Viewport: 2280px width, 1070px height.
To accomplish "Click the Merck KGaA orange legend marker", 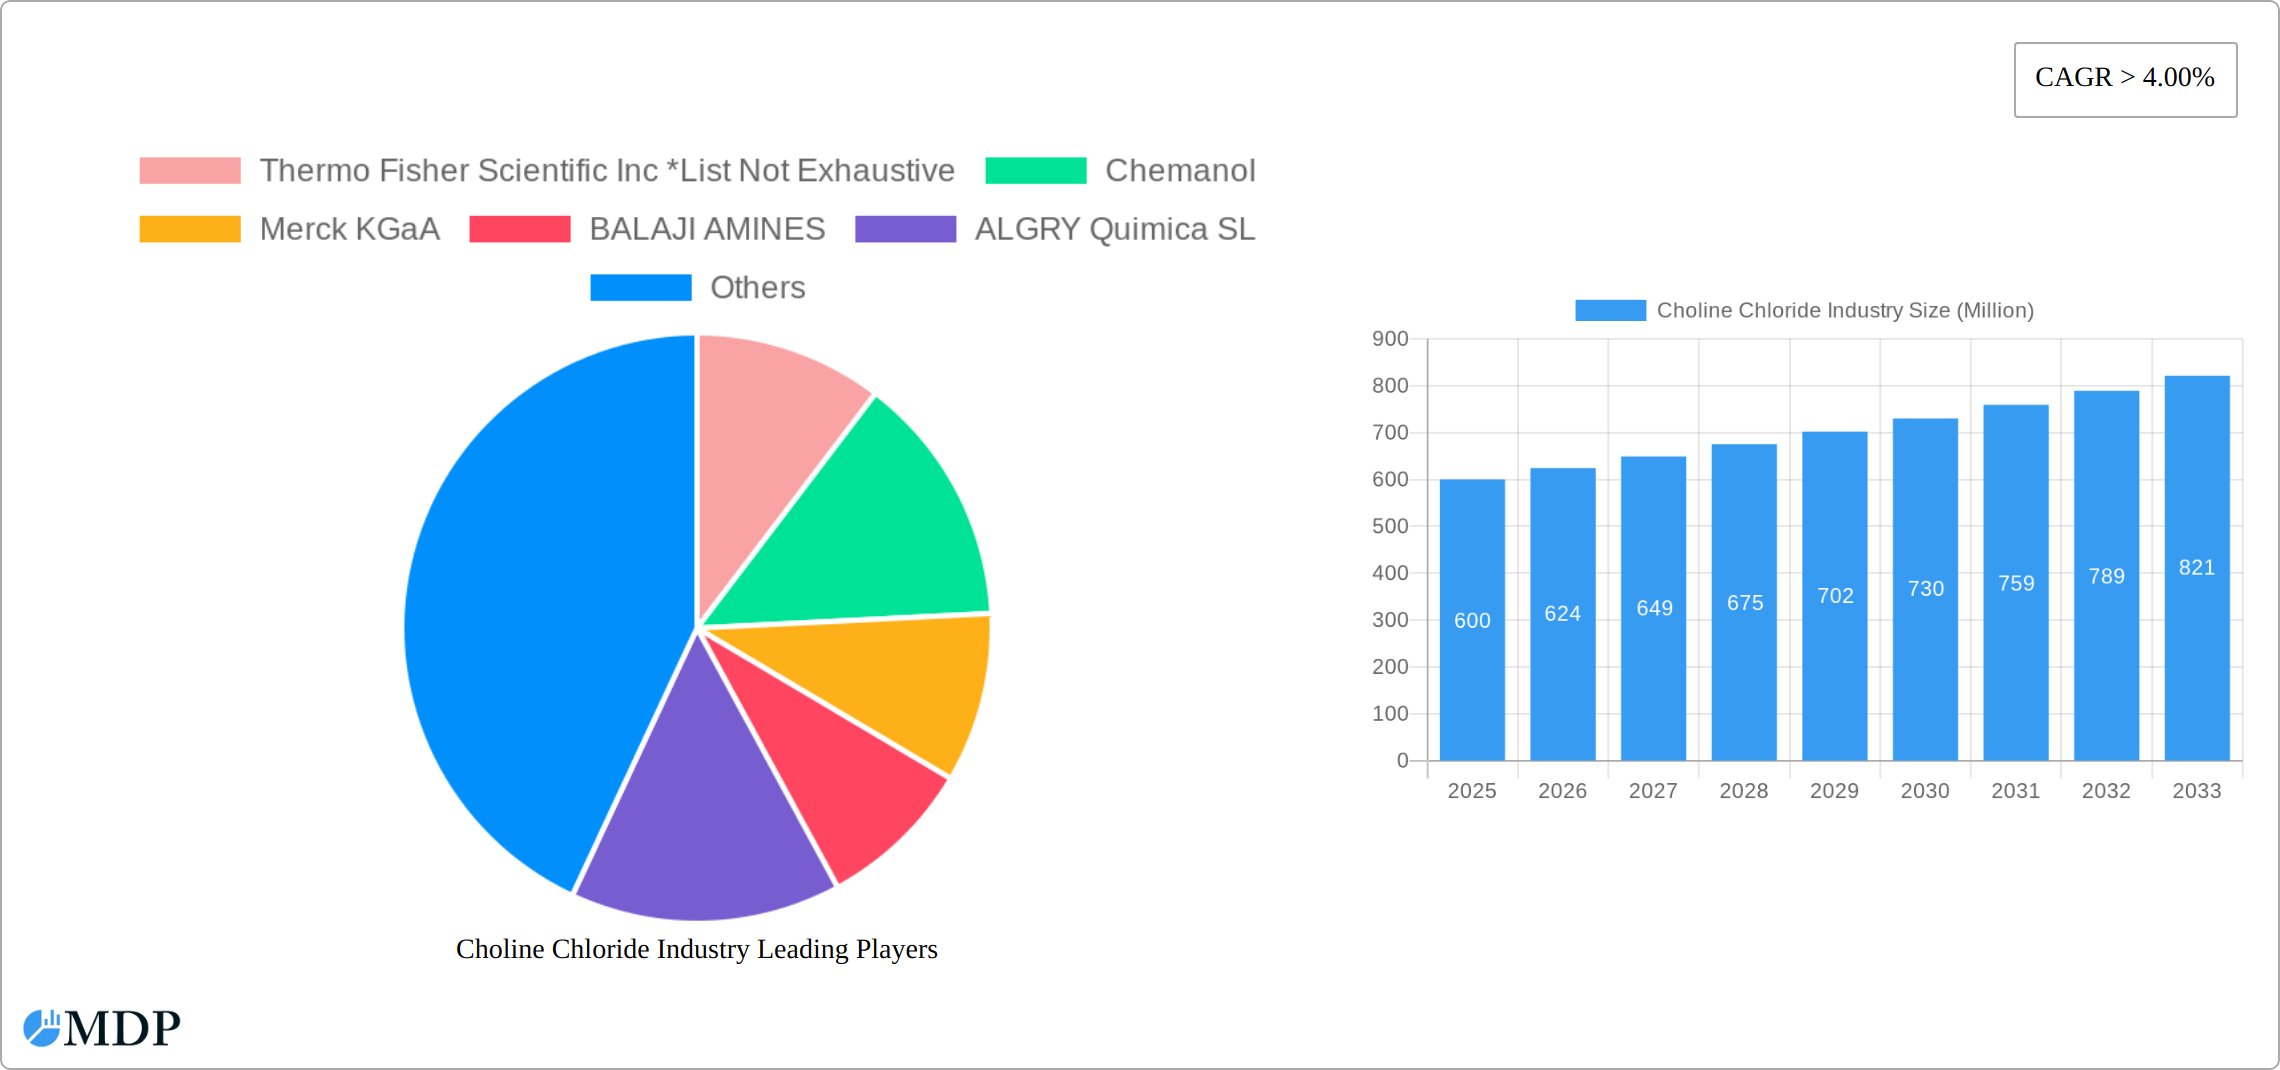I will (190, 229).
